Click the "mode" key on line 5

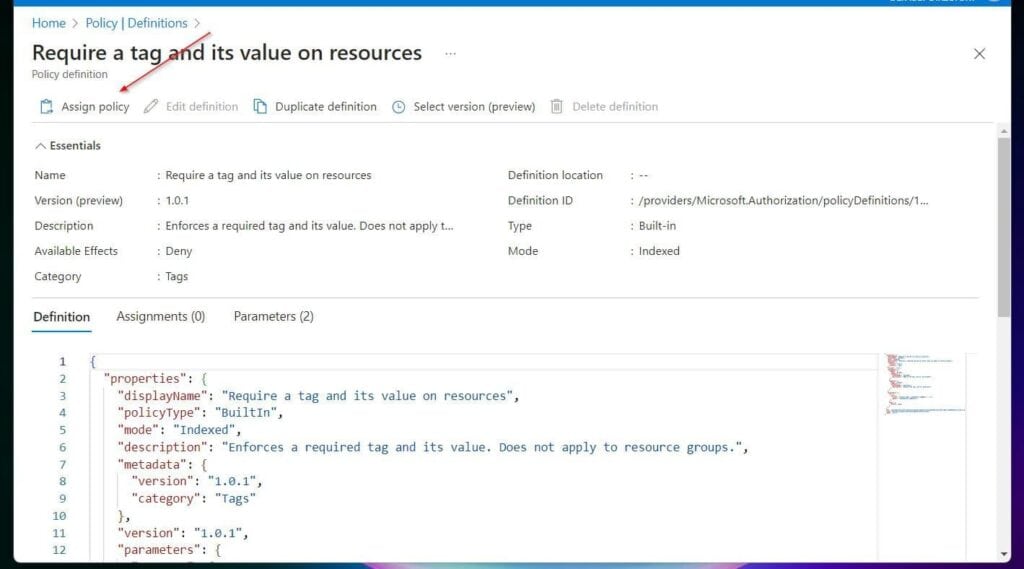pos(138,430)
